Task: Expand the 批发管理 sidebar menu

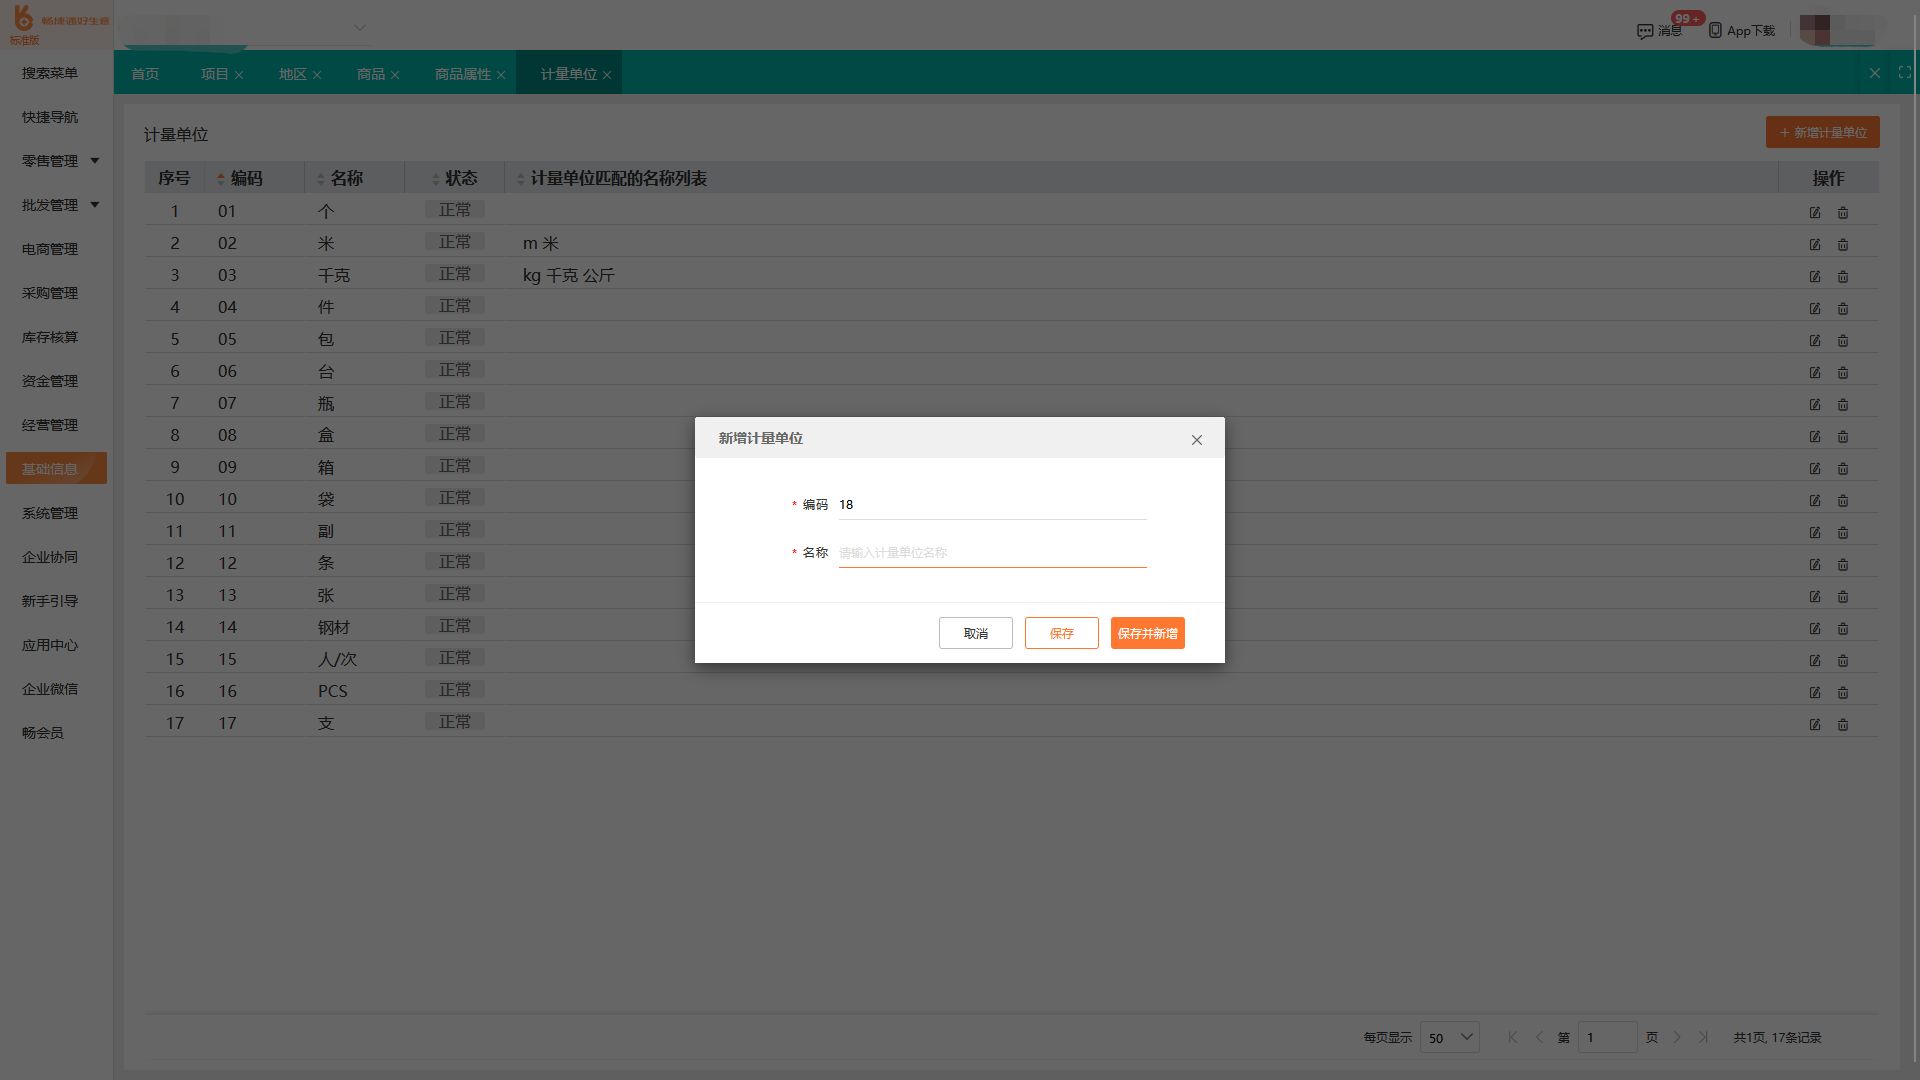Action: point(57,204)
